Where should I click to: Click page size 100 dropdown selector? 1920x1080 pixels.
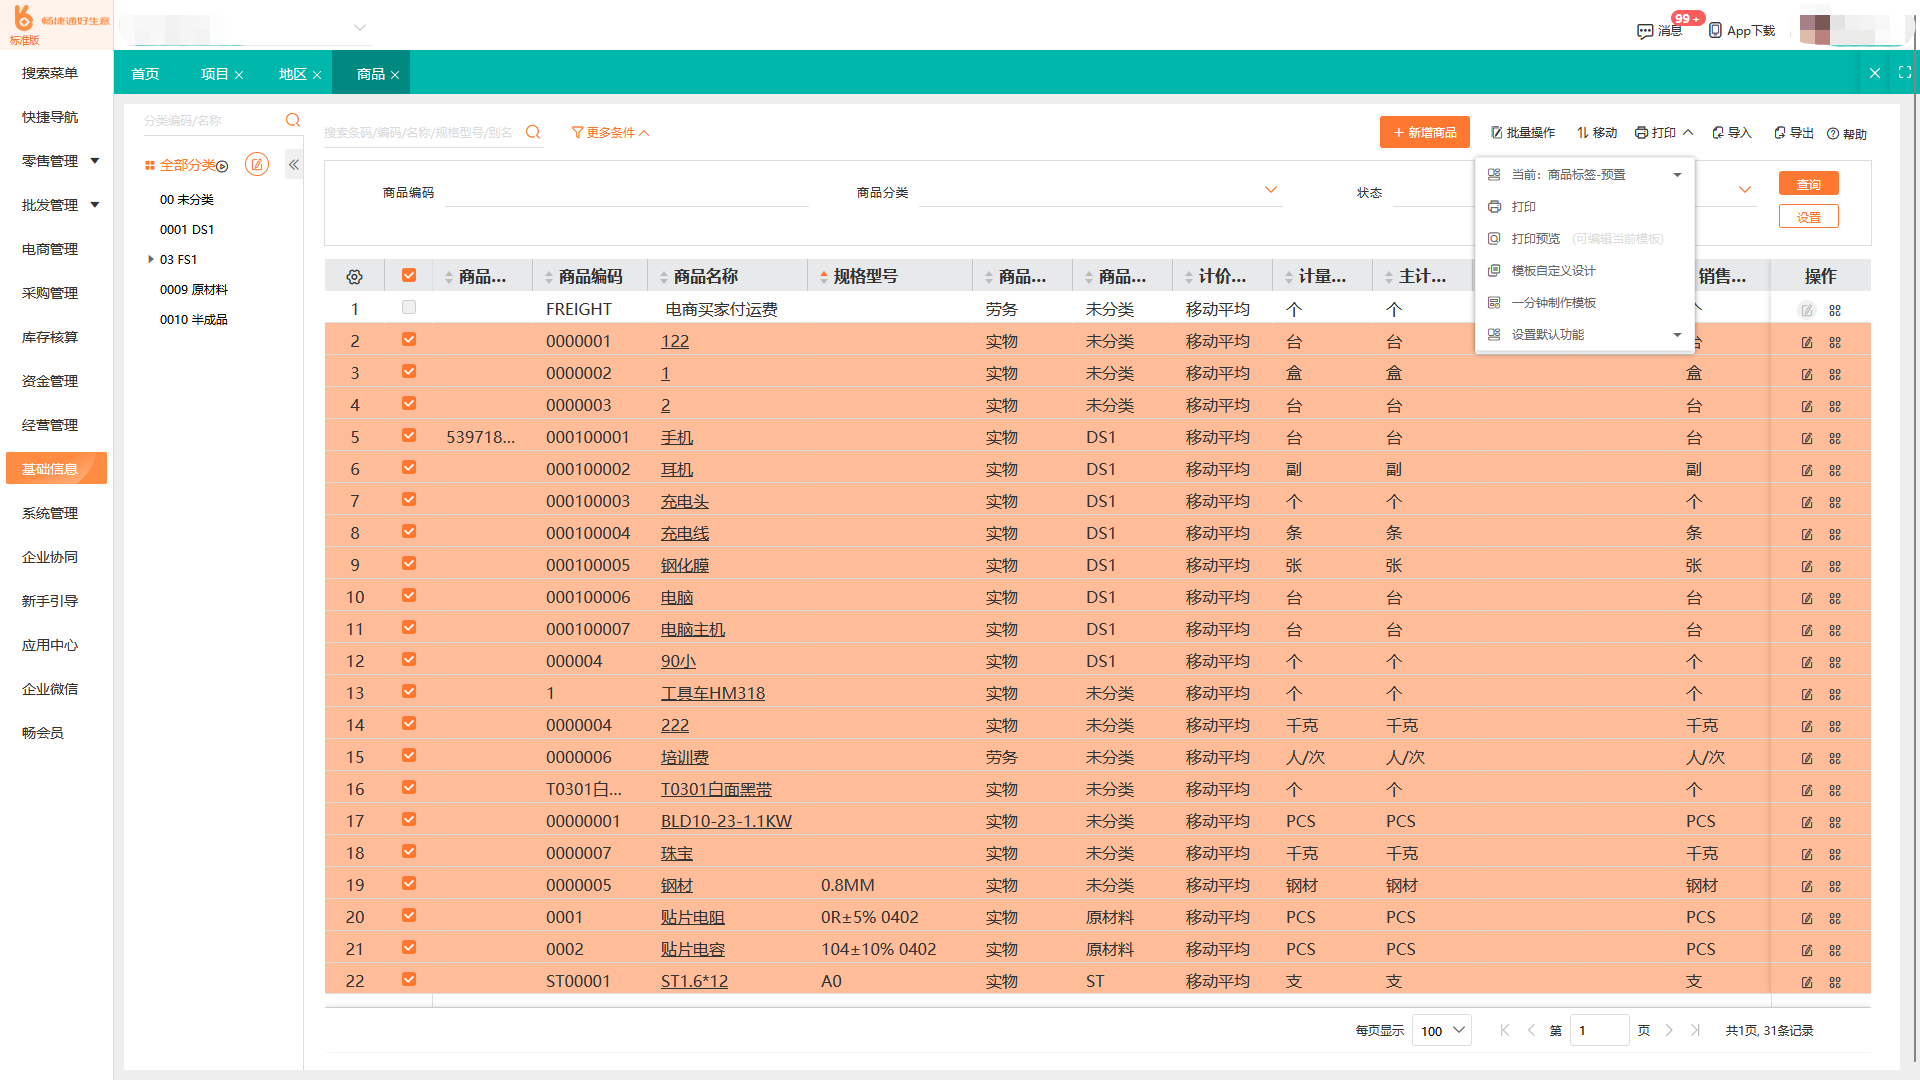click(x=1439, y=1030)
